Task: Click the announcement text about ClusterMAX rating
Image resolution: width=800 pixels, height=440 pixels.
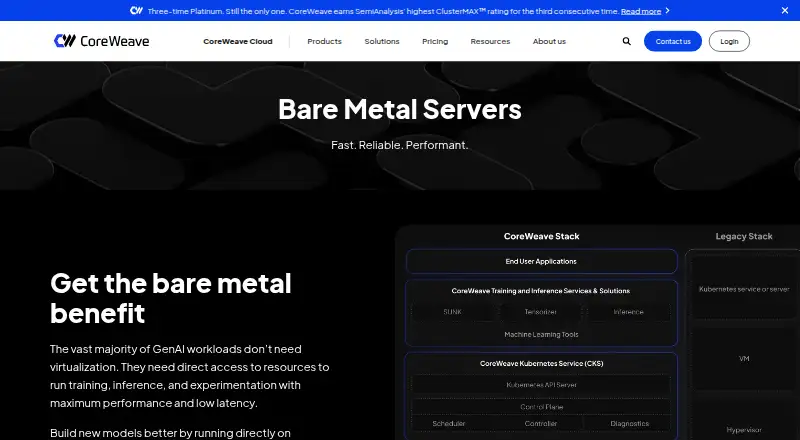Action: 383,11
